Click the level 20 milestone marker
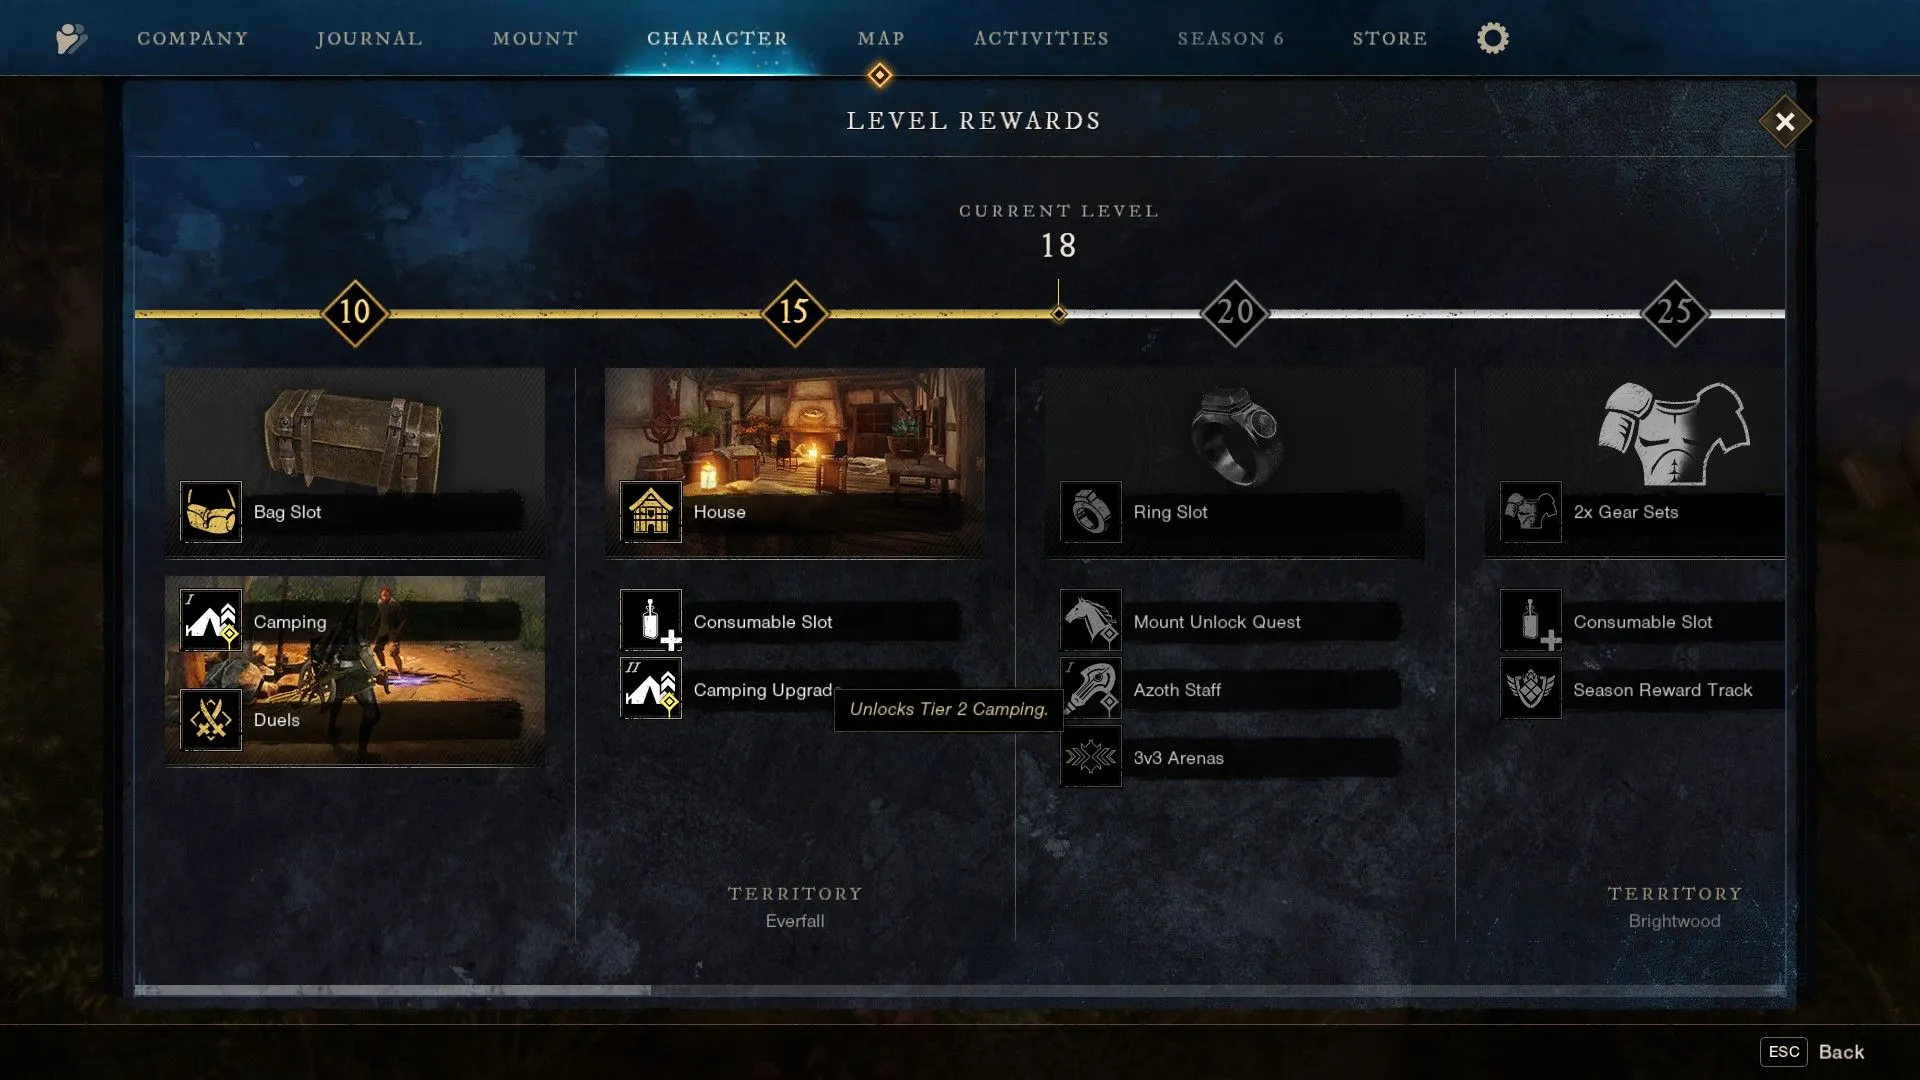This screenshot has width=1920, height=1080. [x=1232, y=313]
